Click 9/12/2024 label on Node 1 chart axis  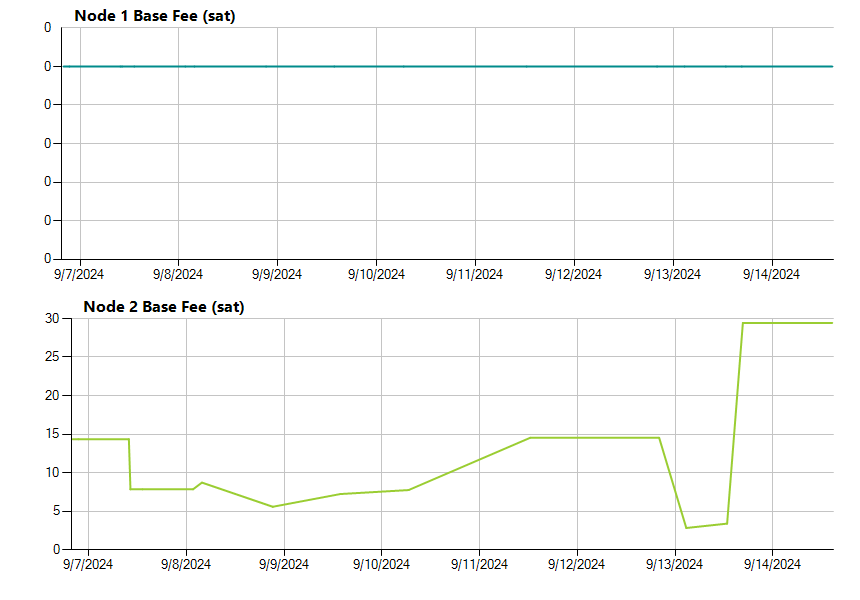coord(573,274)
